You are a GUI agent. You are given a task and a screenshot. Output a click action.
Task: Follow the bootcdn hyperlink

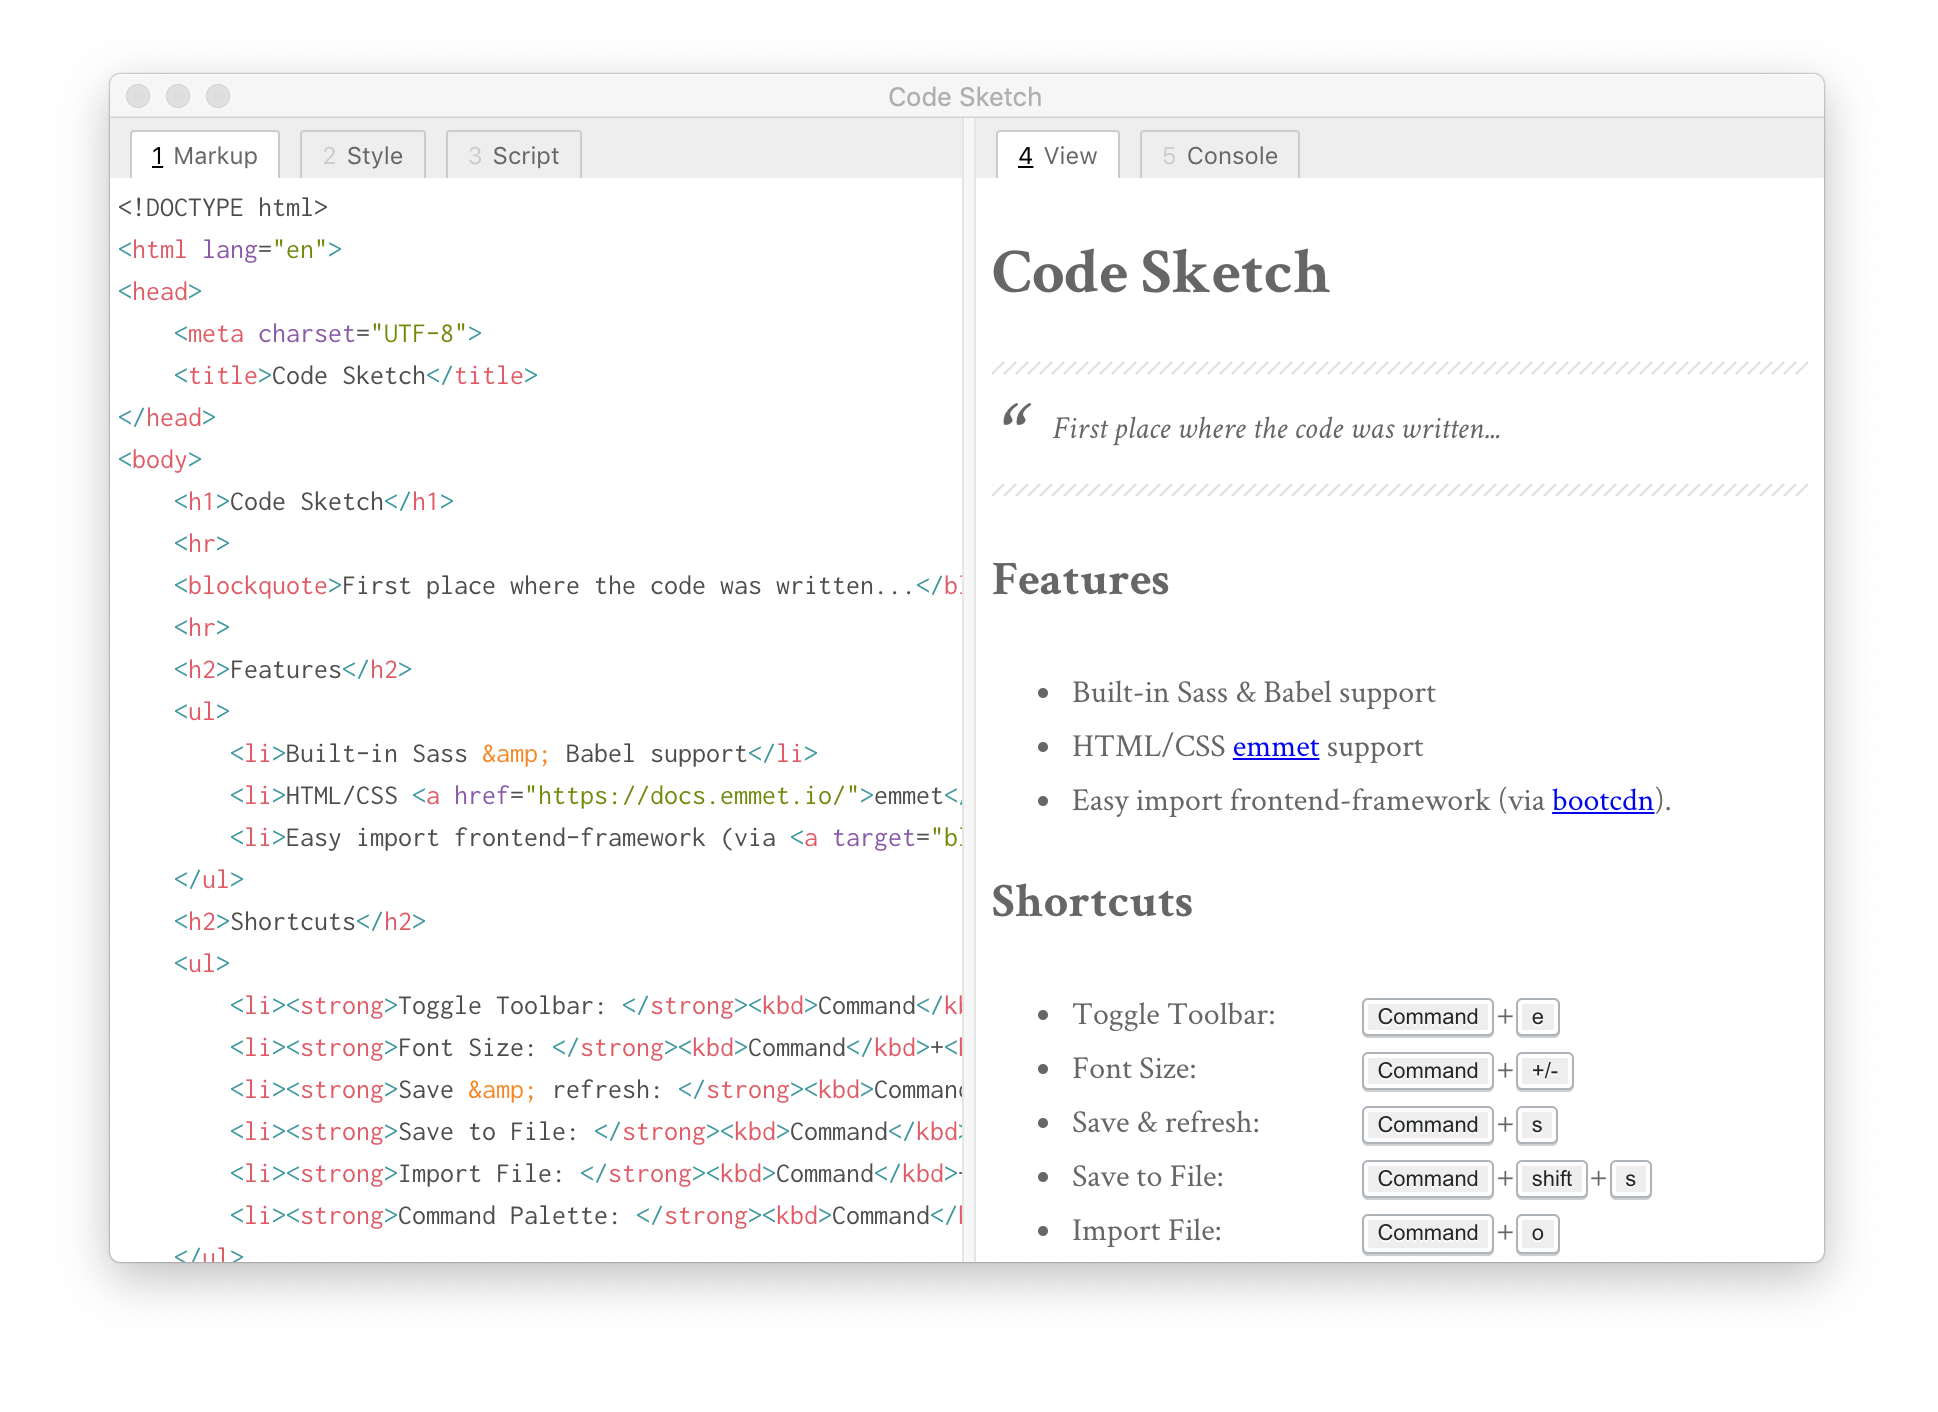pyautogui.click(x=1601, y=800)
